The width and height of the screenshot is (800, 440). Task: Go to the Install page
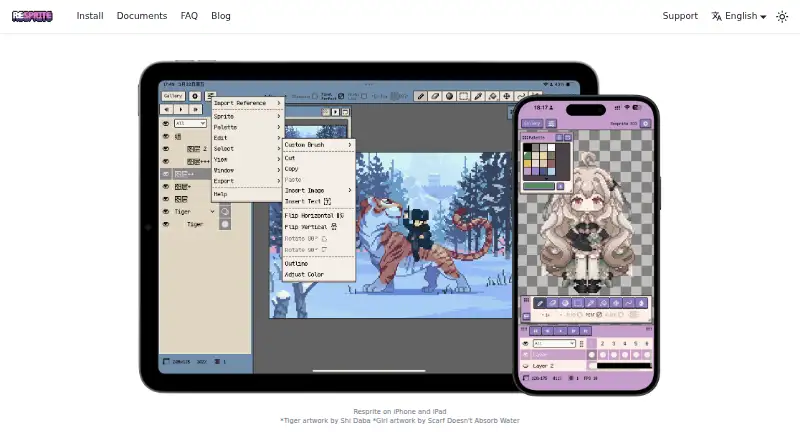pos(90,16)
